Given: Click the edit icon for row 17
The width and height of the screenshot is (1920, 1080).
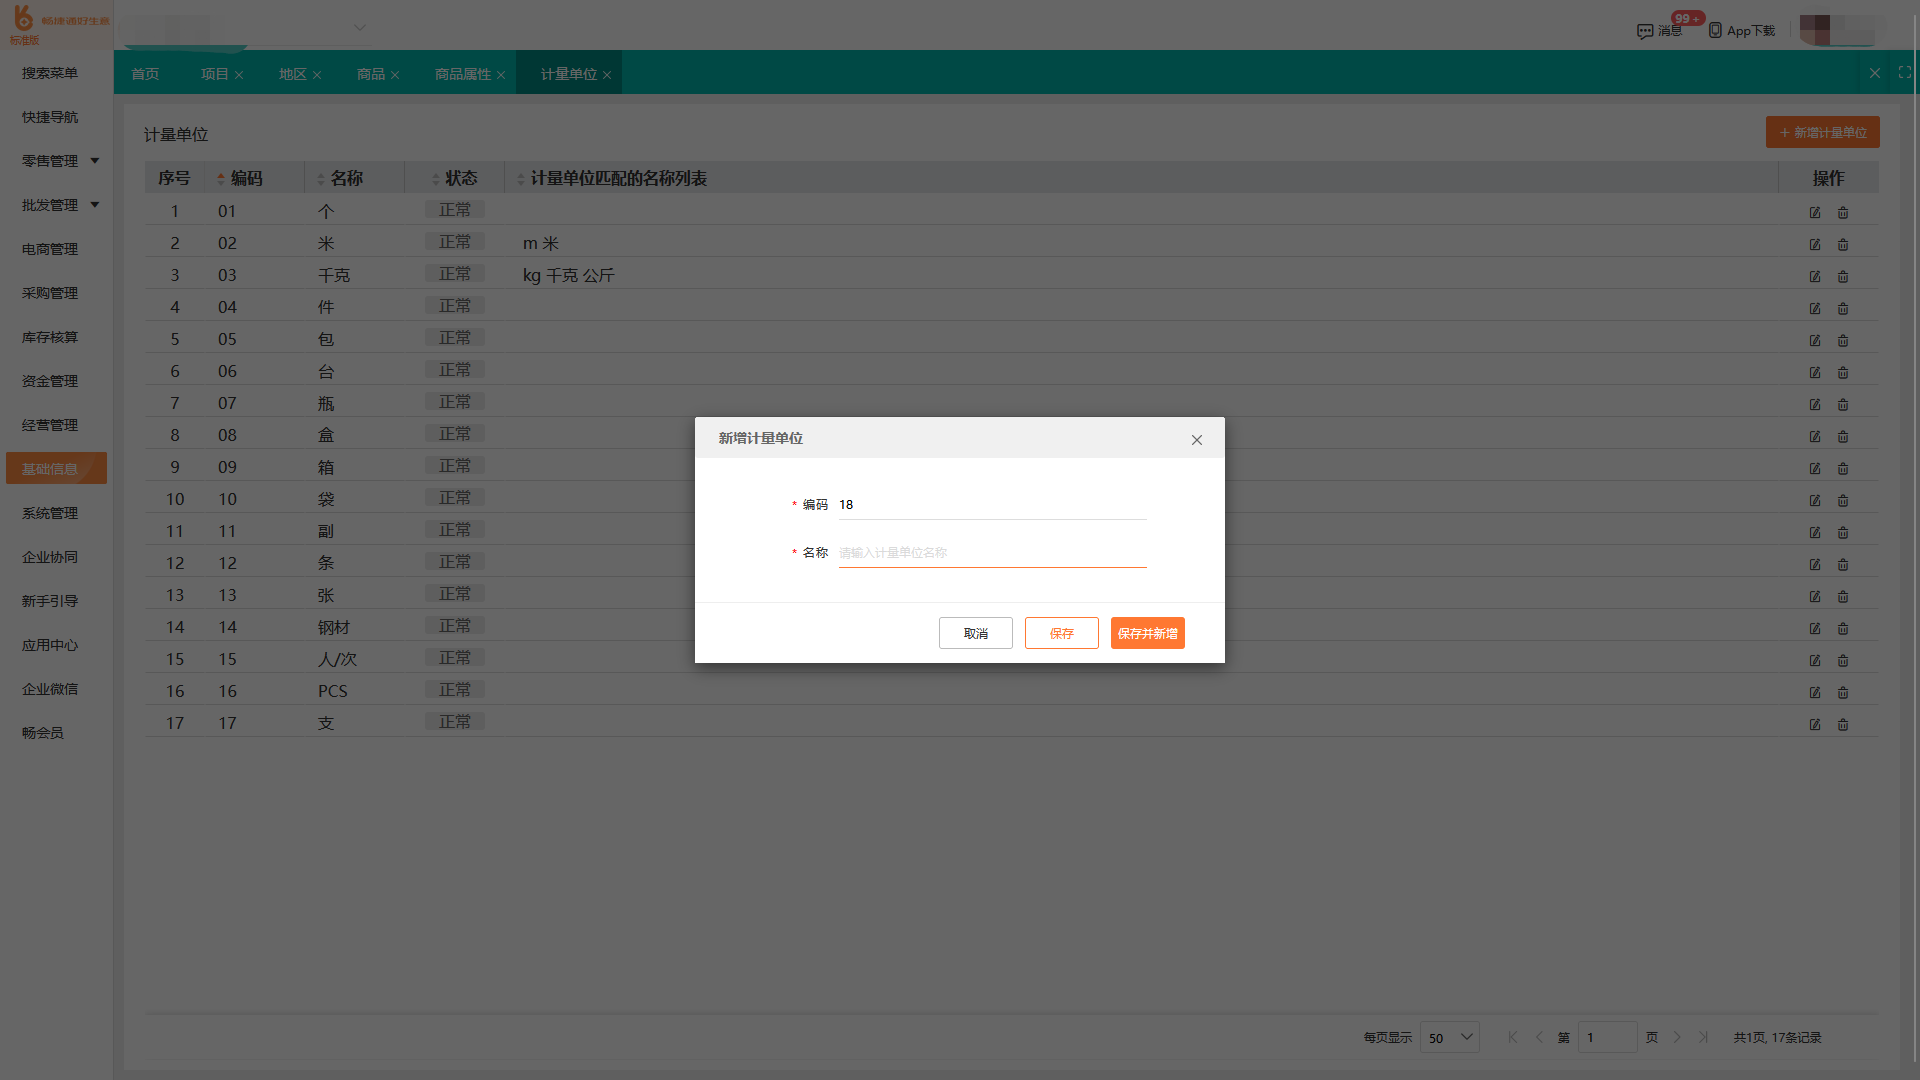Looking at the screenshot, I should pyautogui.click(x=1815, y=724).
